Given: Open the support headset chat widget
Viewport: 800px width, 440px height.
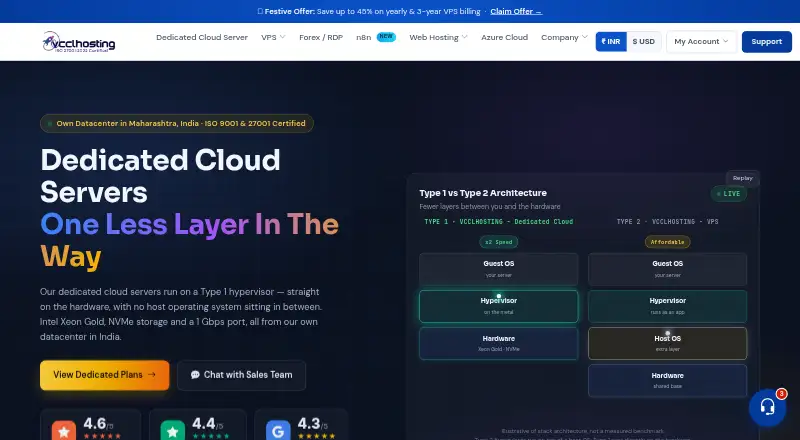Looking at the screenshot, I should pos(767,407).
